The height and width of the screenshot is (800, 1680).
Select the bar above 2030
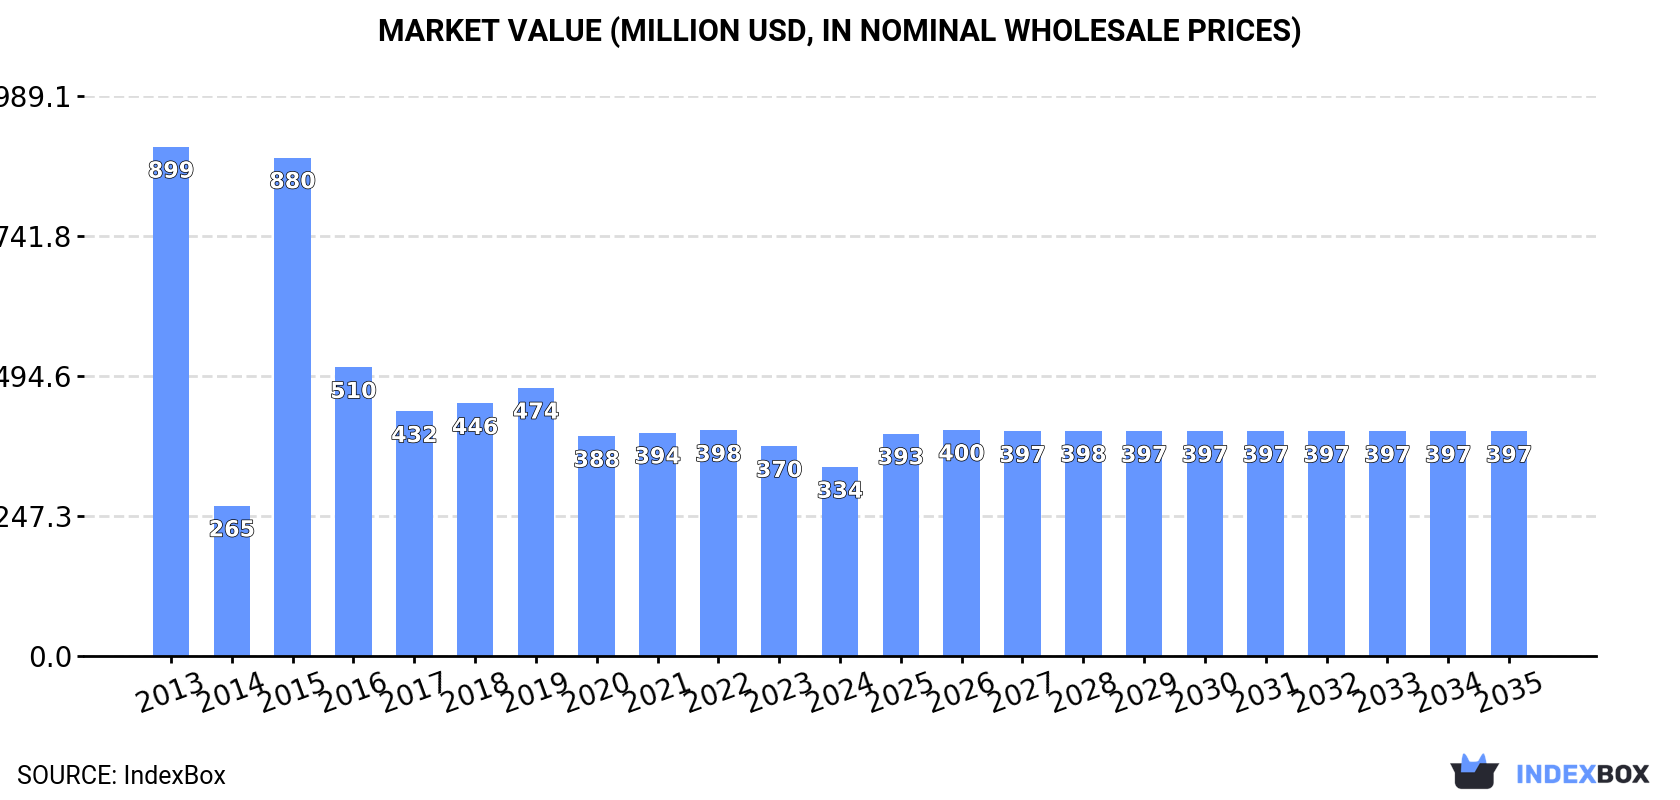coord(1205,544)
